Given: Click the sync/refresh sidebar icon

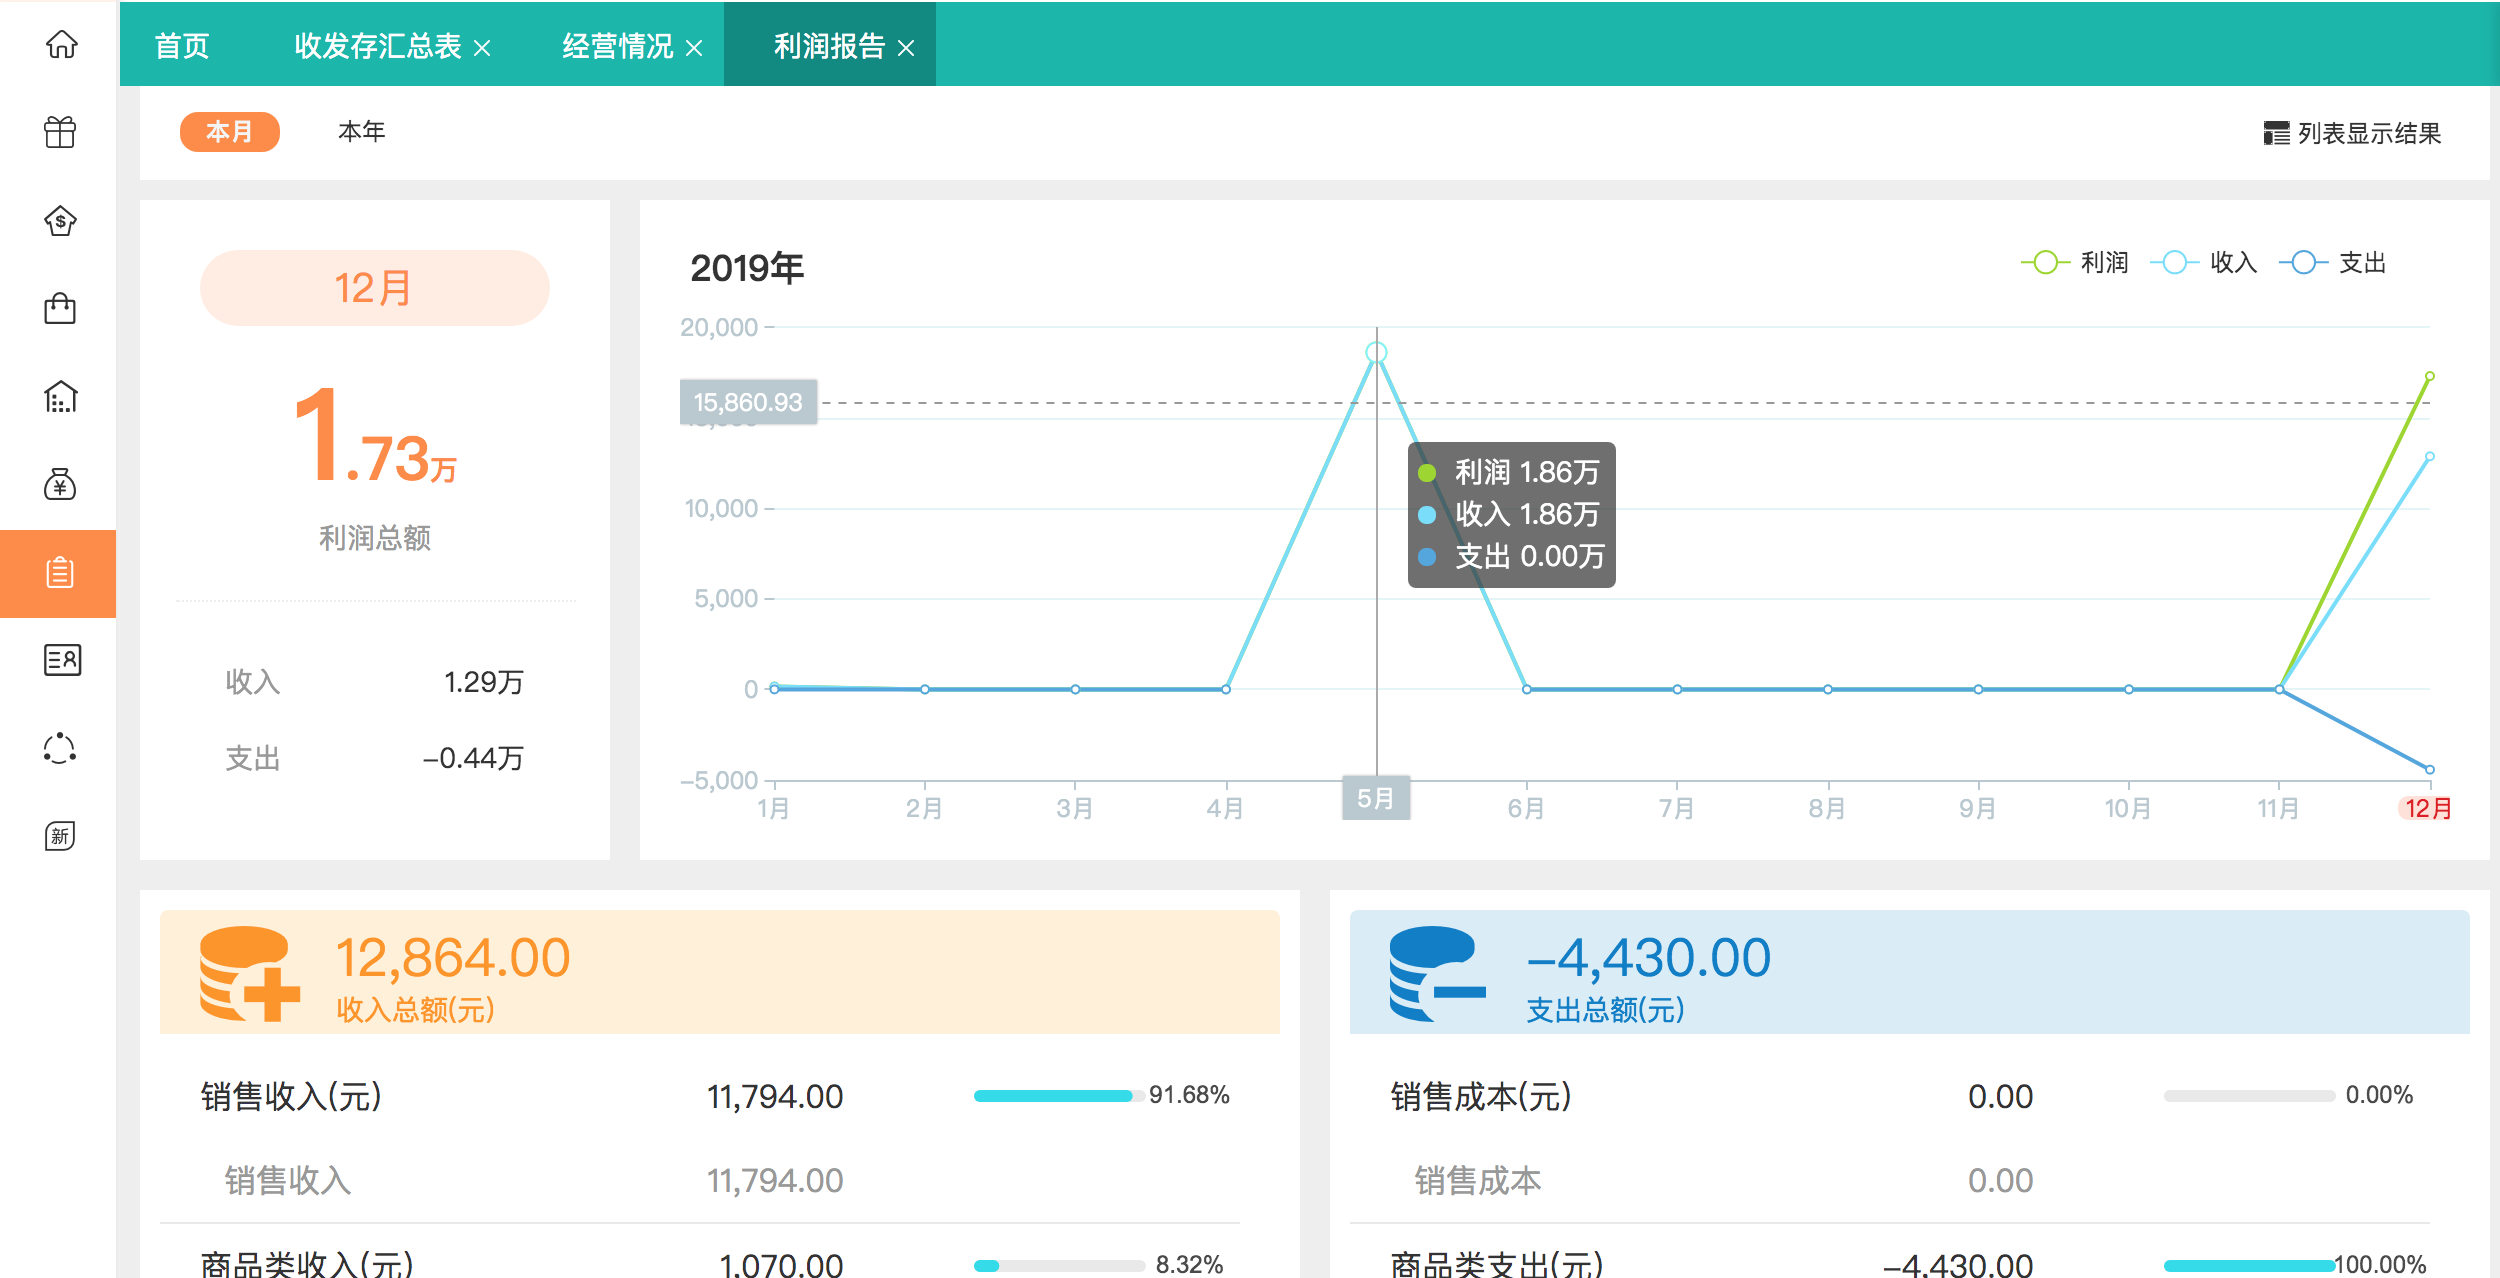Looking at the screenshot, I should (62, 748).
